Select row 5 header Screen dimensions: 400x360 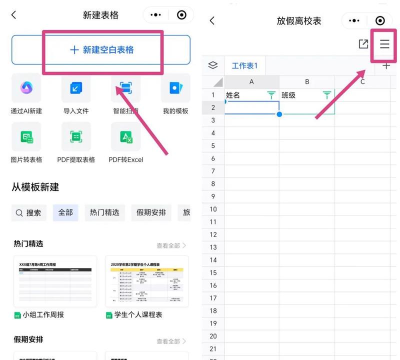[x=213, y=146]
